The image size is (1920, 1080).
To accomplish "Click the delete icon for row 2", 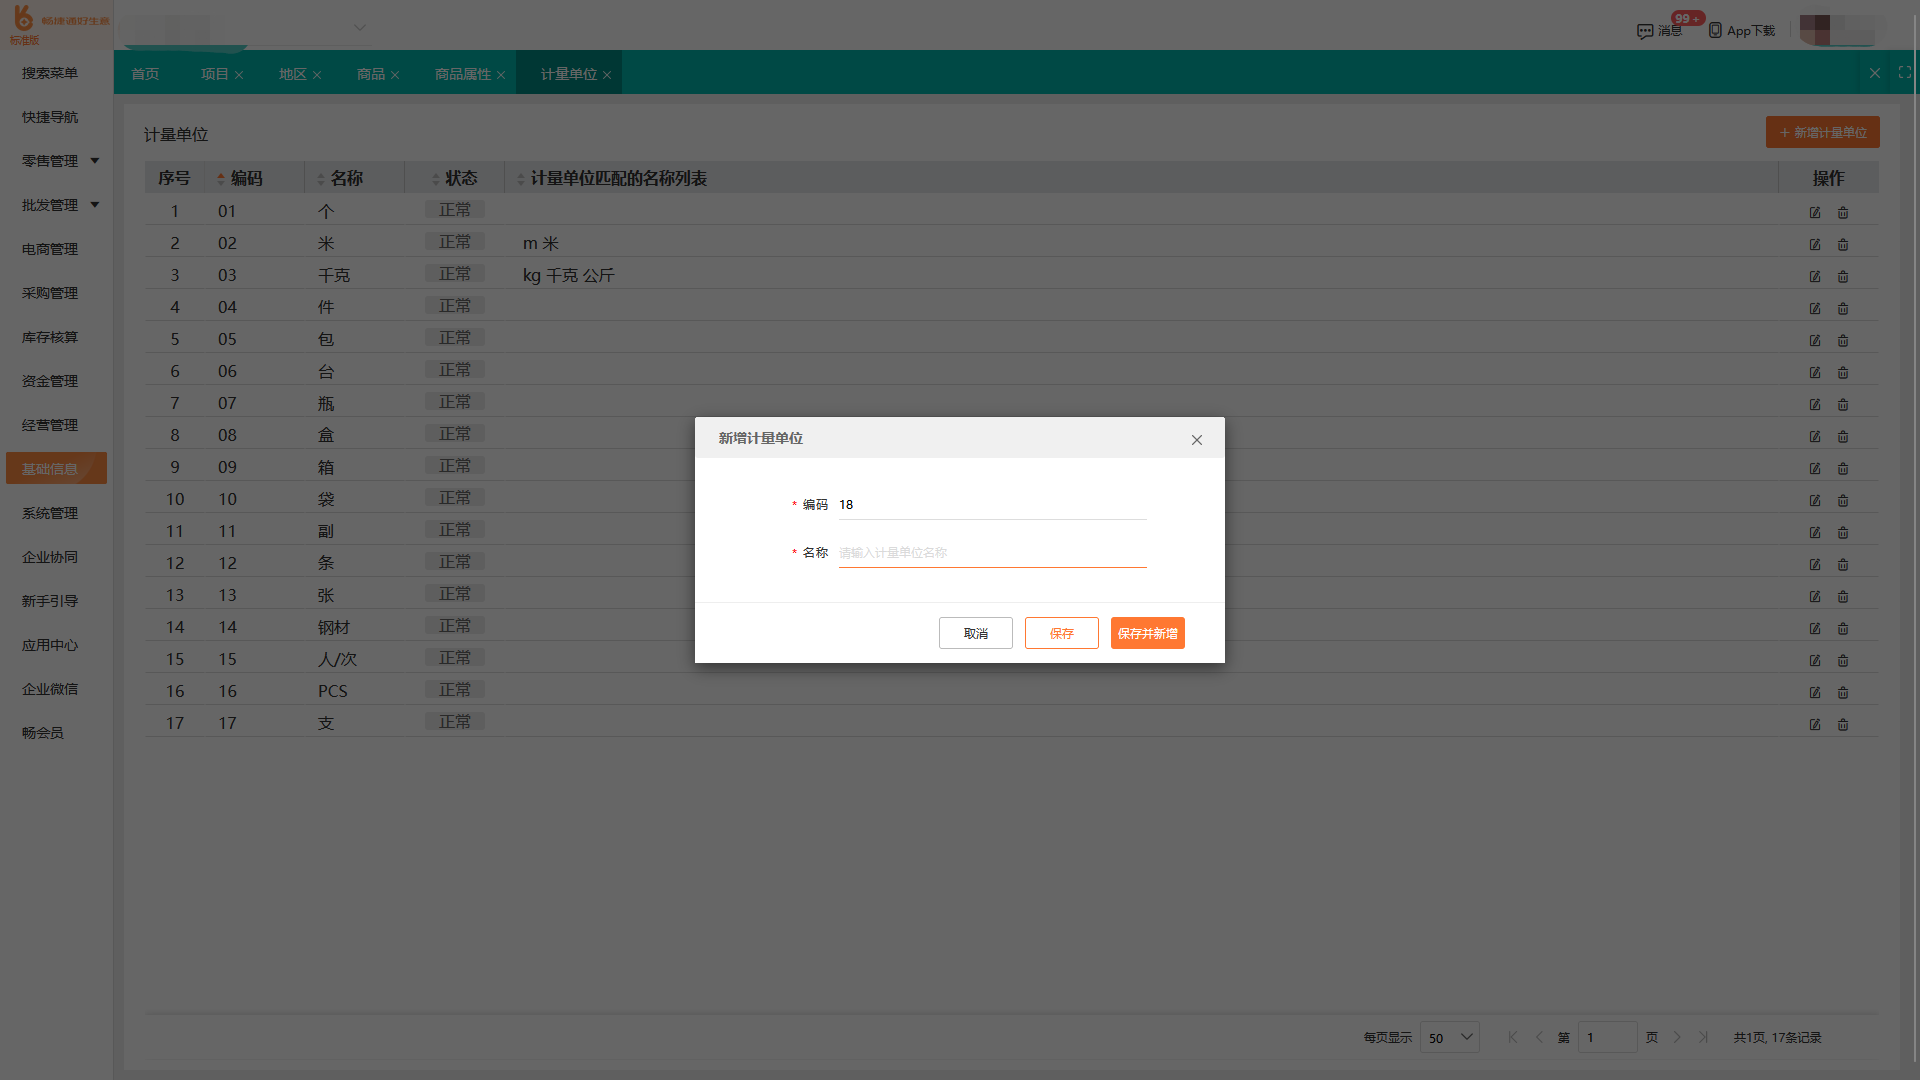I will click(1844, 244).
